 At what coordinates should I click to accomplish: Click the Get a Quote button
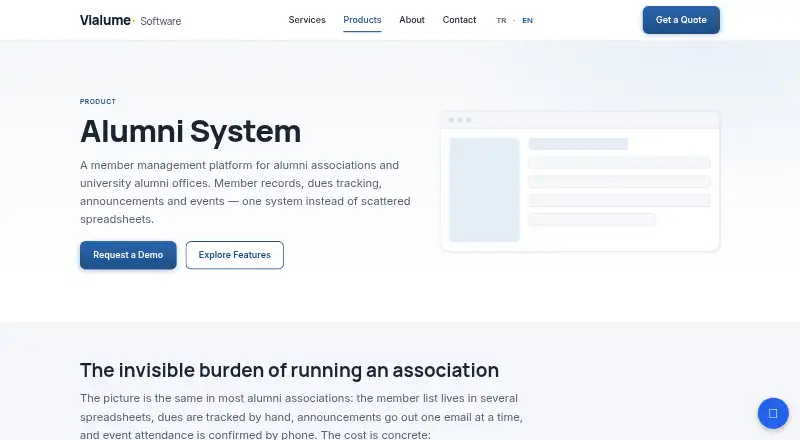[x=681, y=20]
